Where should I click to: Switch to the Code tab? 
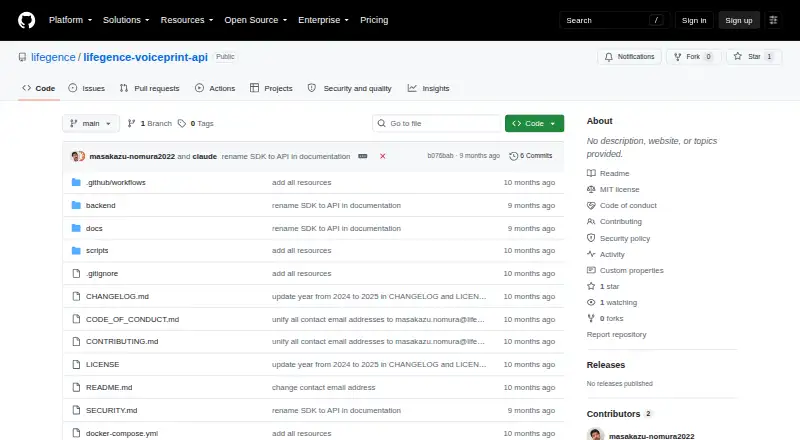point(39,88)
